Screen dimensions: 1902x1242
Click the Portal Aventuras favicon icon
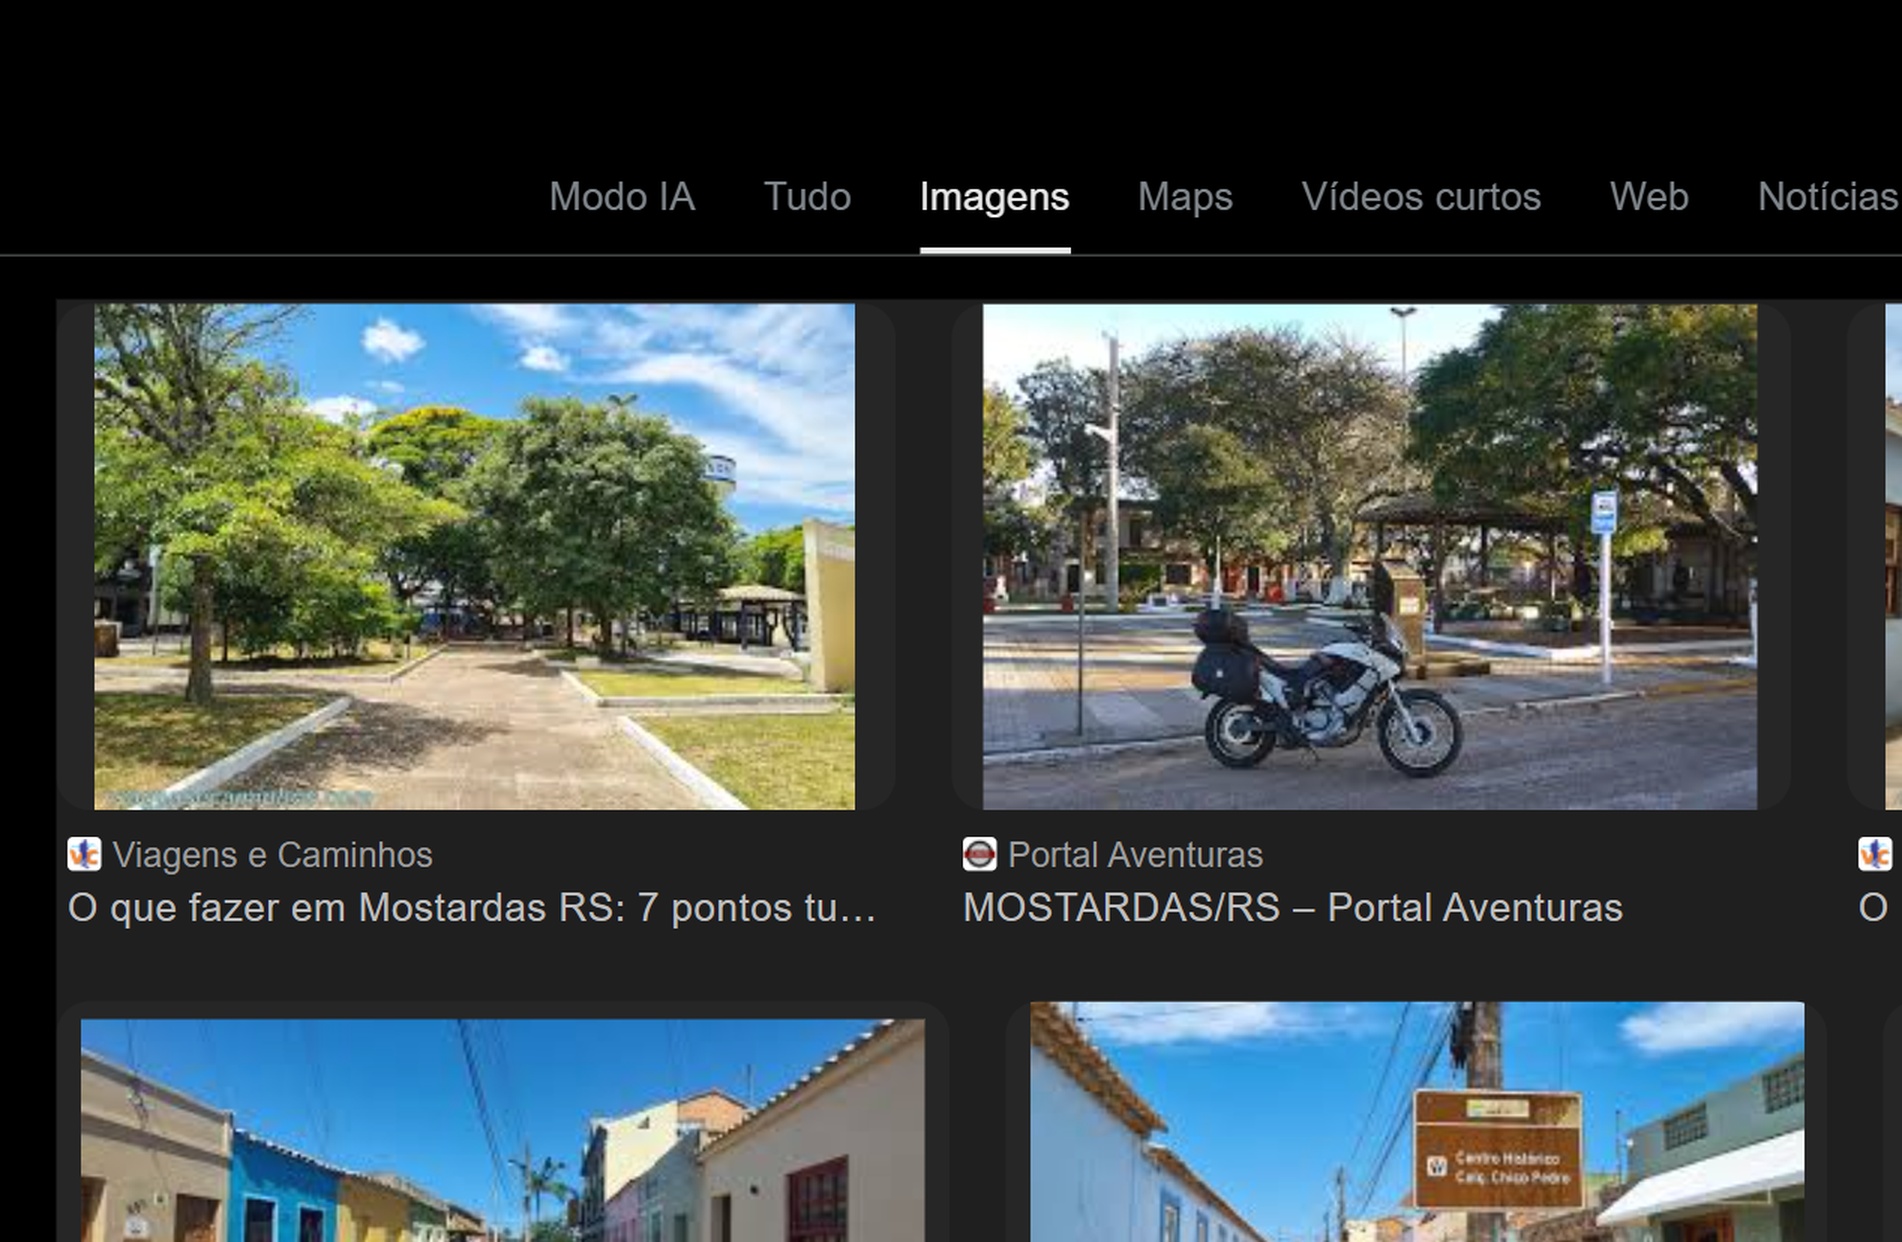point(979,855)
